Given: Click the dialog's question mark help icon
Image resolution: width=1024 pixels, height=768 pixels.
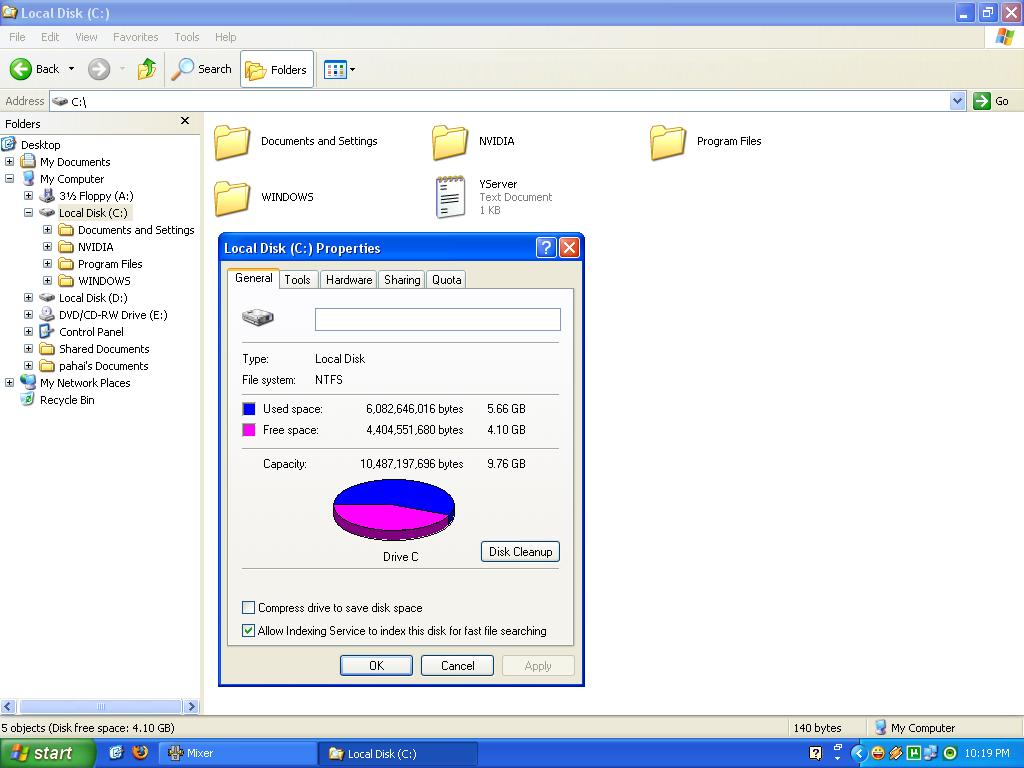Looking at the screenshot, I should [x=546, y=248].
